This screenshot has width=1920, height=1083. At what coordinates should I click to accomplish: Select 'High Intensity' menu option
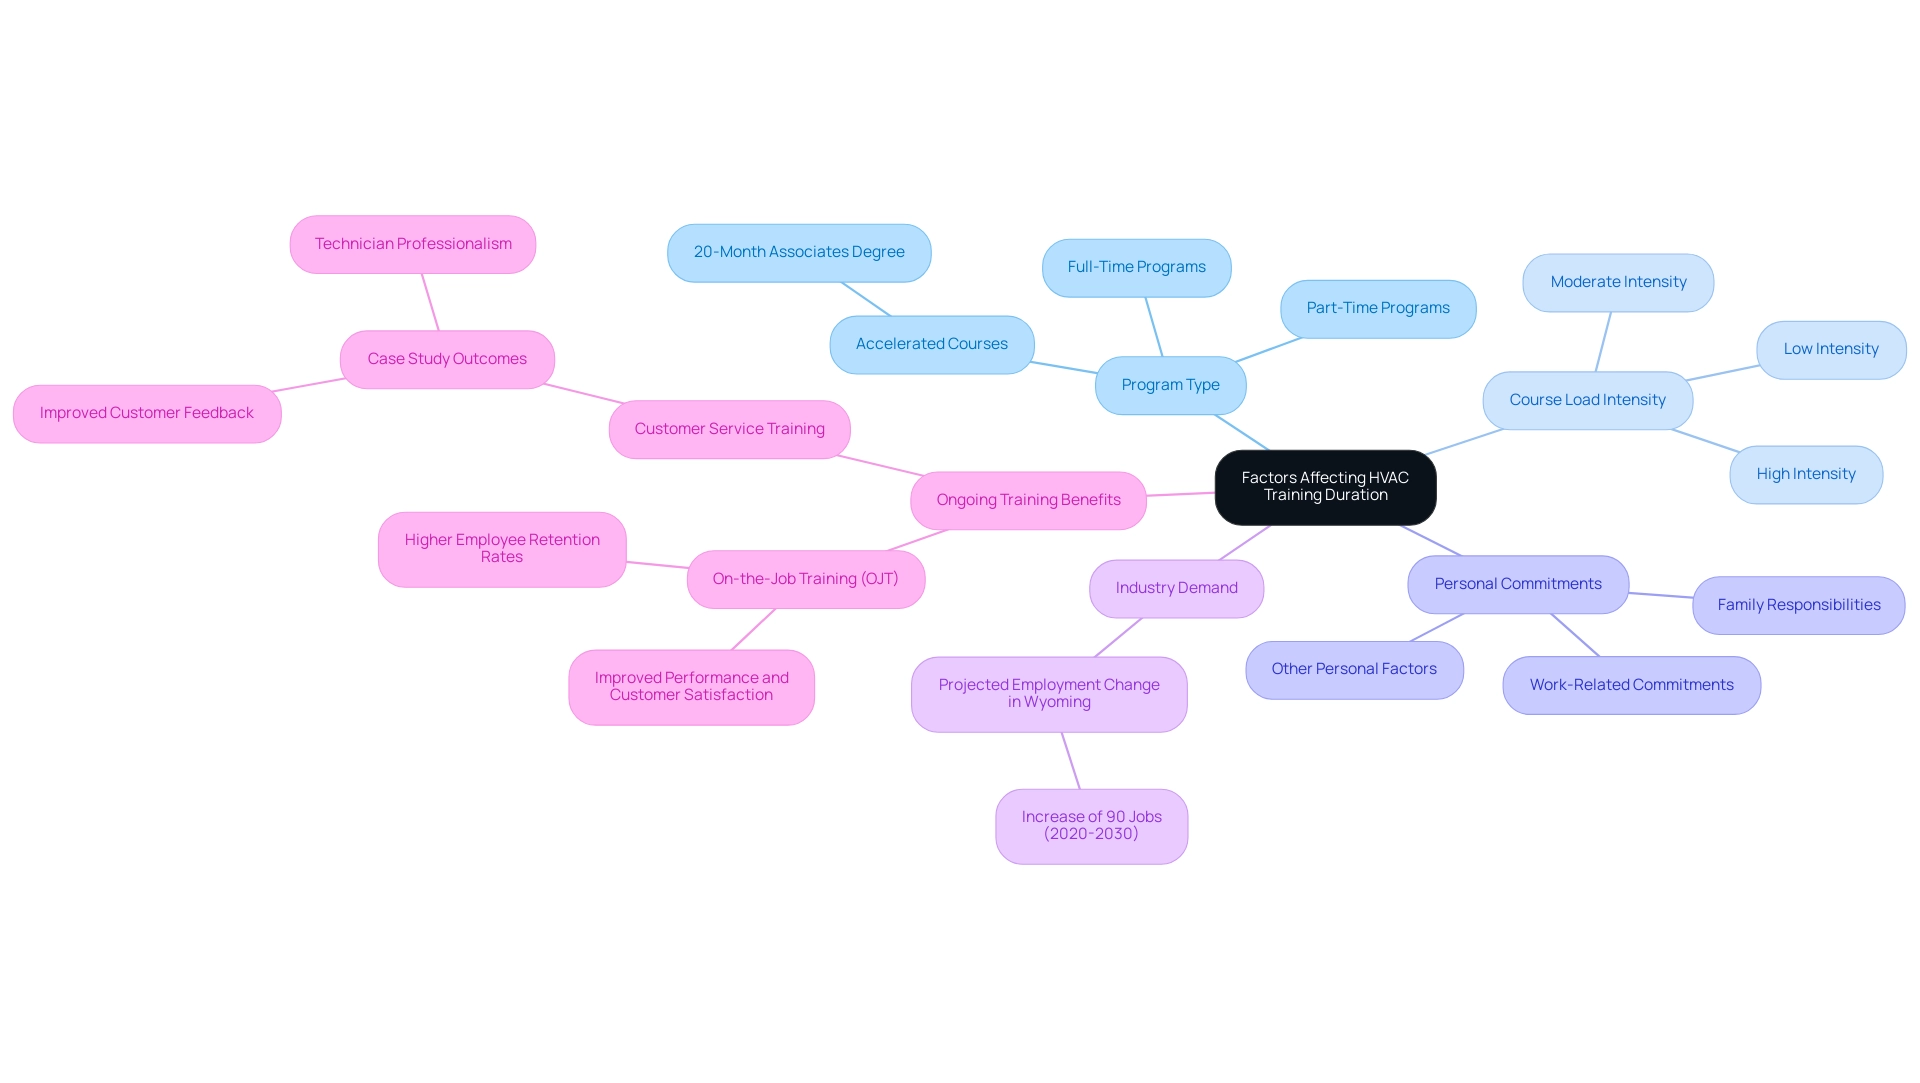[1804, 472]
